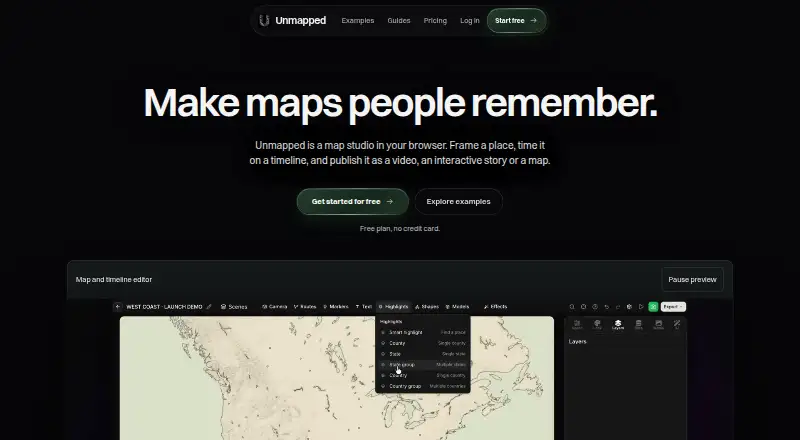Image resolution: width=800 pixels, height=440 pixels.
Task: Select the Models tool
Action: pos(457,307)
